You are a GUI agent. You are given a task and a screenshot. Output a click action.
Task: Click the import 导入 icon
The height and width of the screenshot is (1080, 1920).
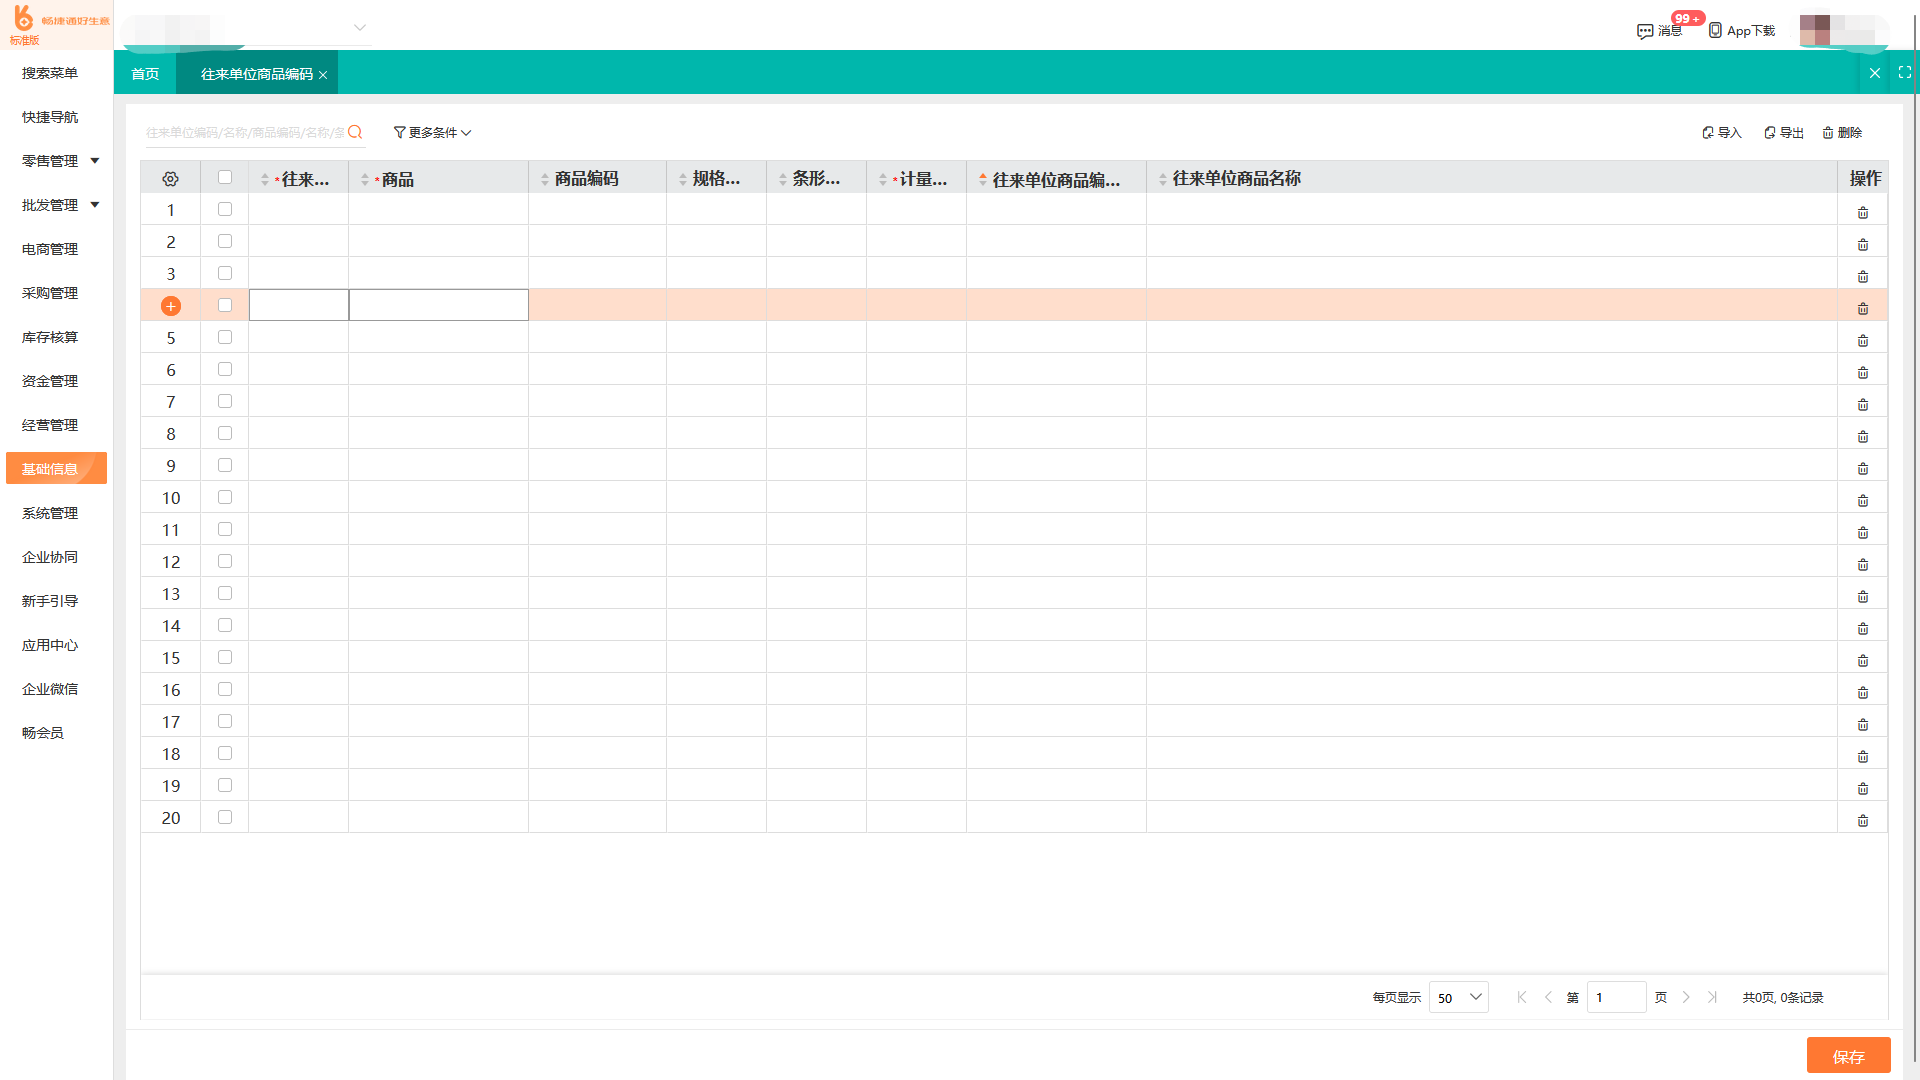[1721, 132]
